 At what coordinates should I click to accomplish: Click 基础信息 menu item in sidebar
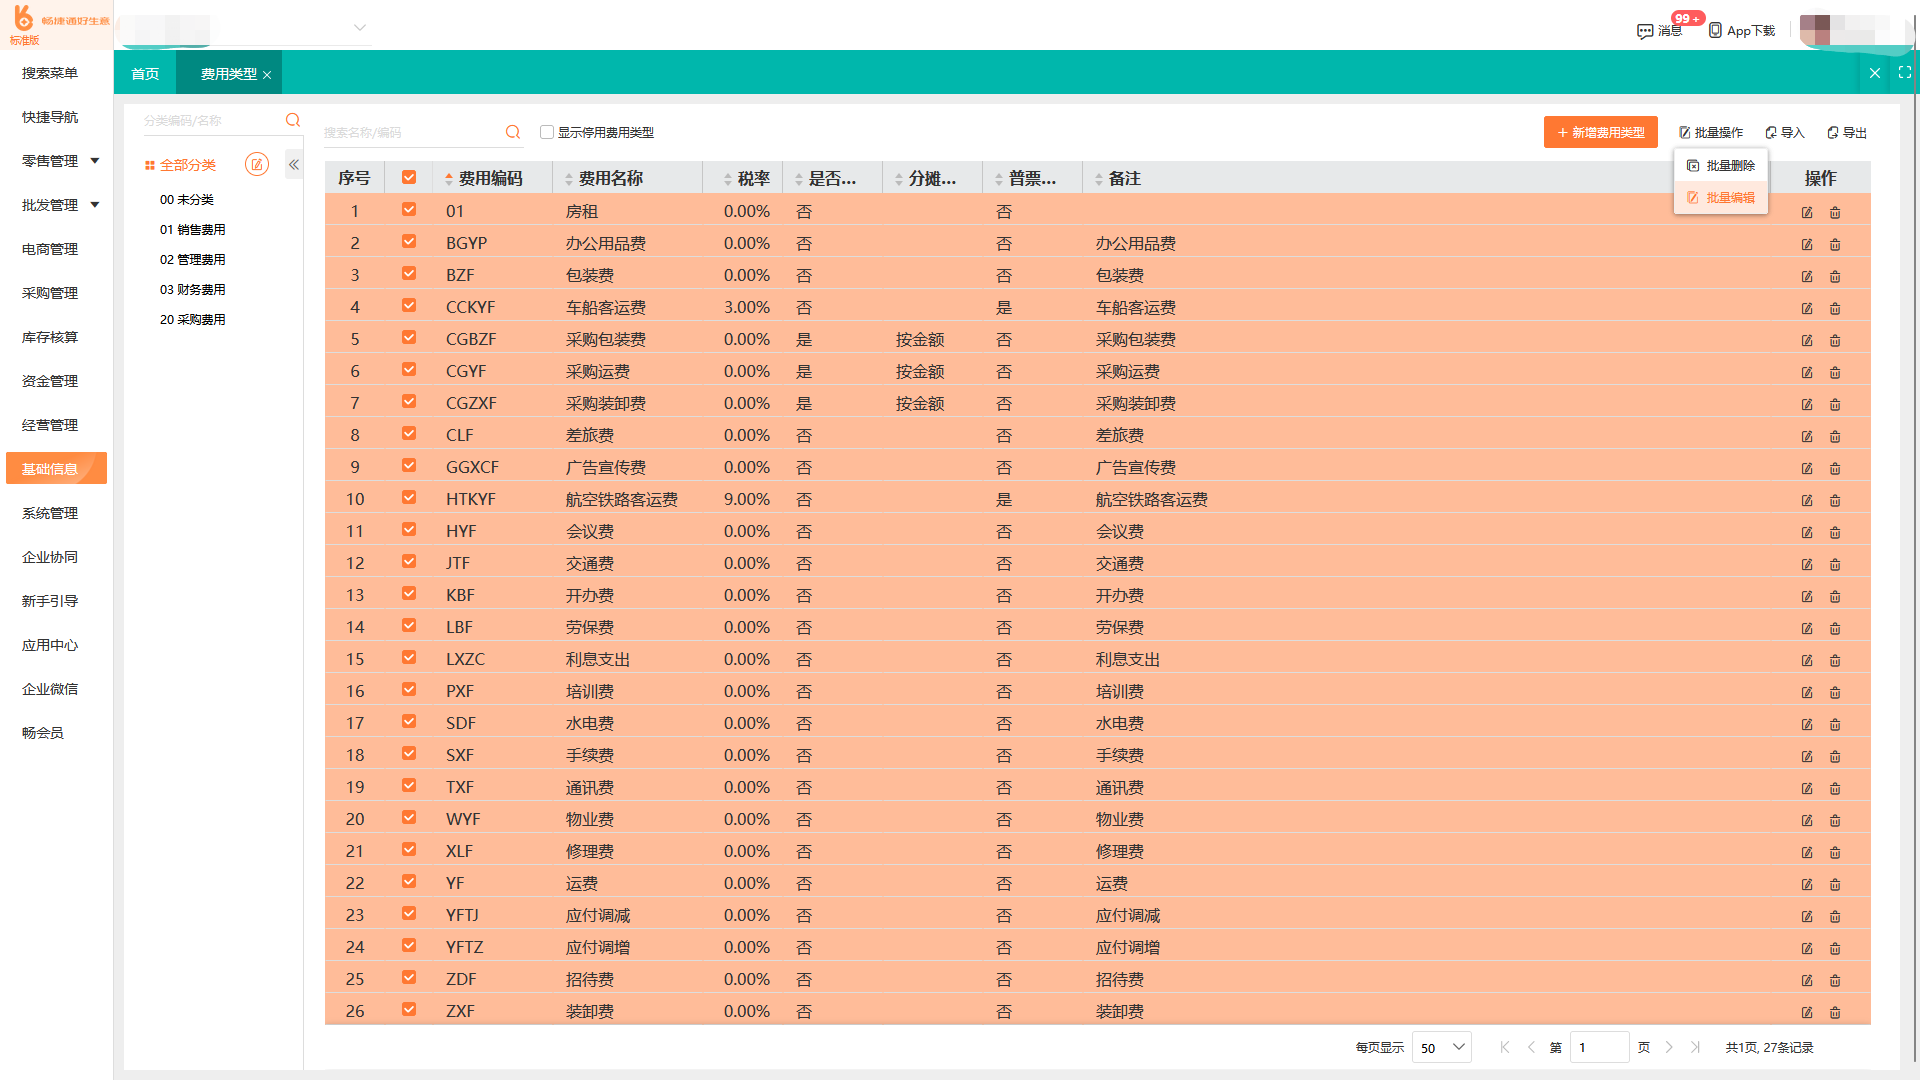[53, 469]
